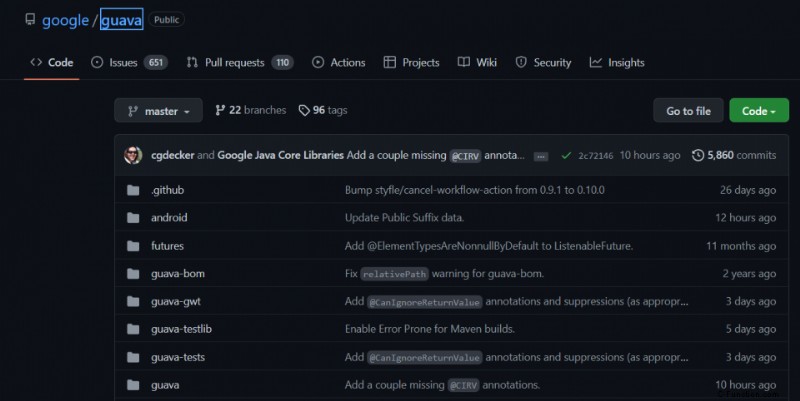
Task: Go to the Actions tab
Action: pos(338,62)
